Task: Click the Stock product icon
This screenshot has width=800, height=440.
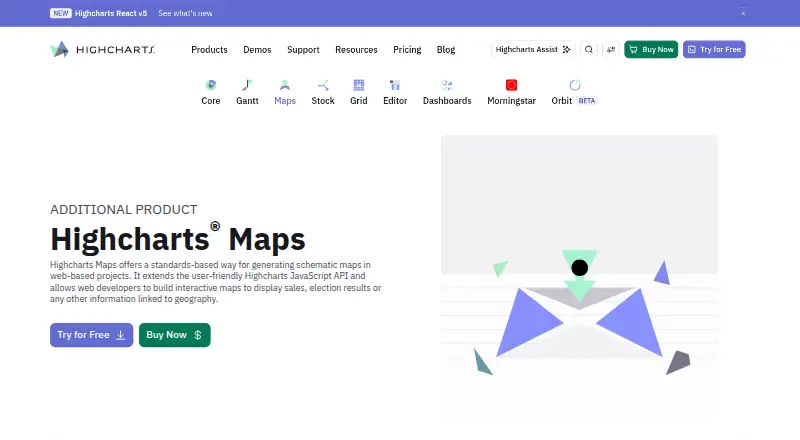Action: 323,85
